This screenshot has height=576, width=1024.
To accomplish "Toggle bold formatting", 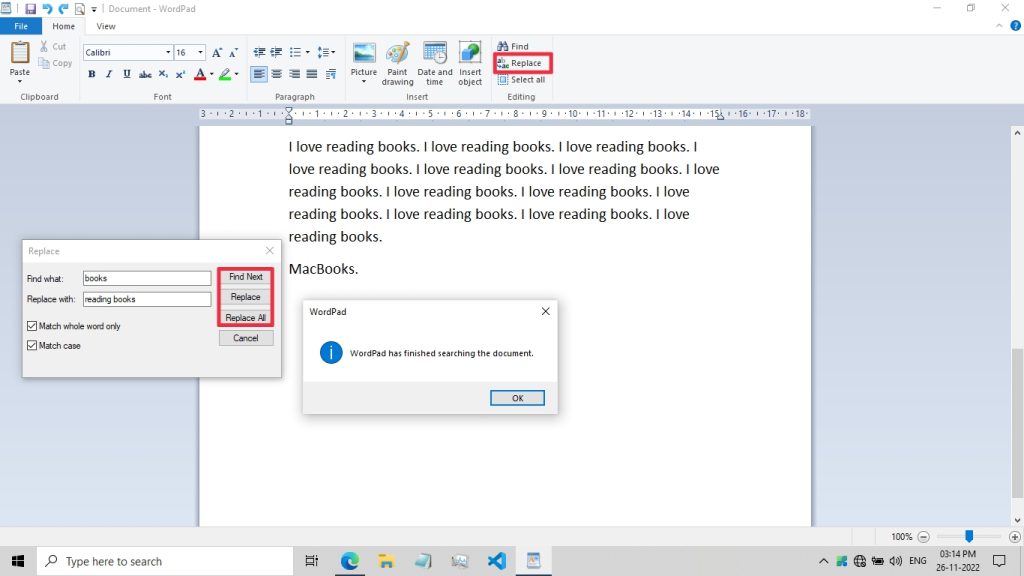I will [x=91, y=74].
